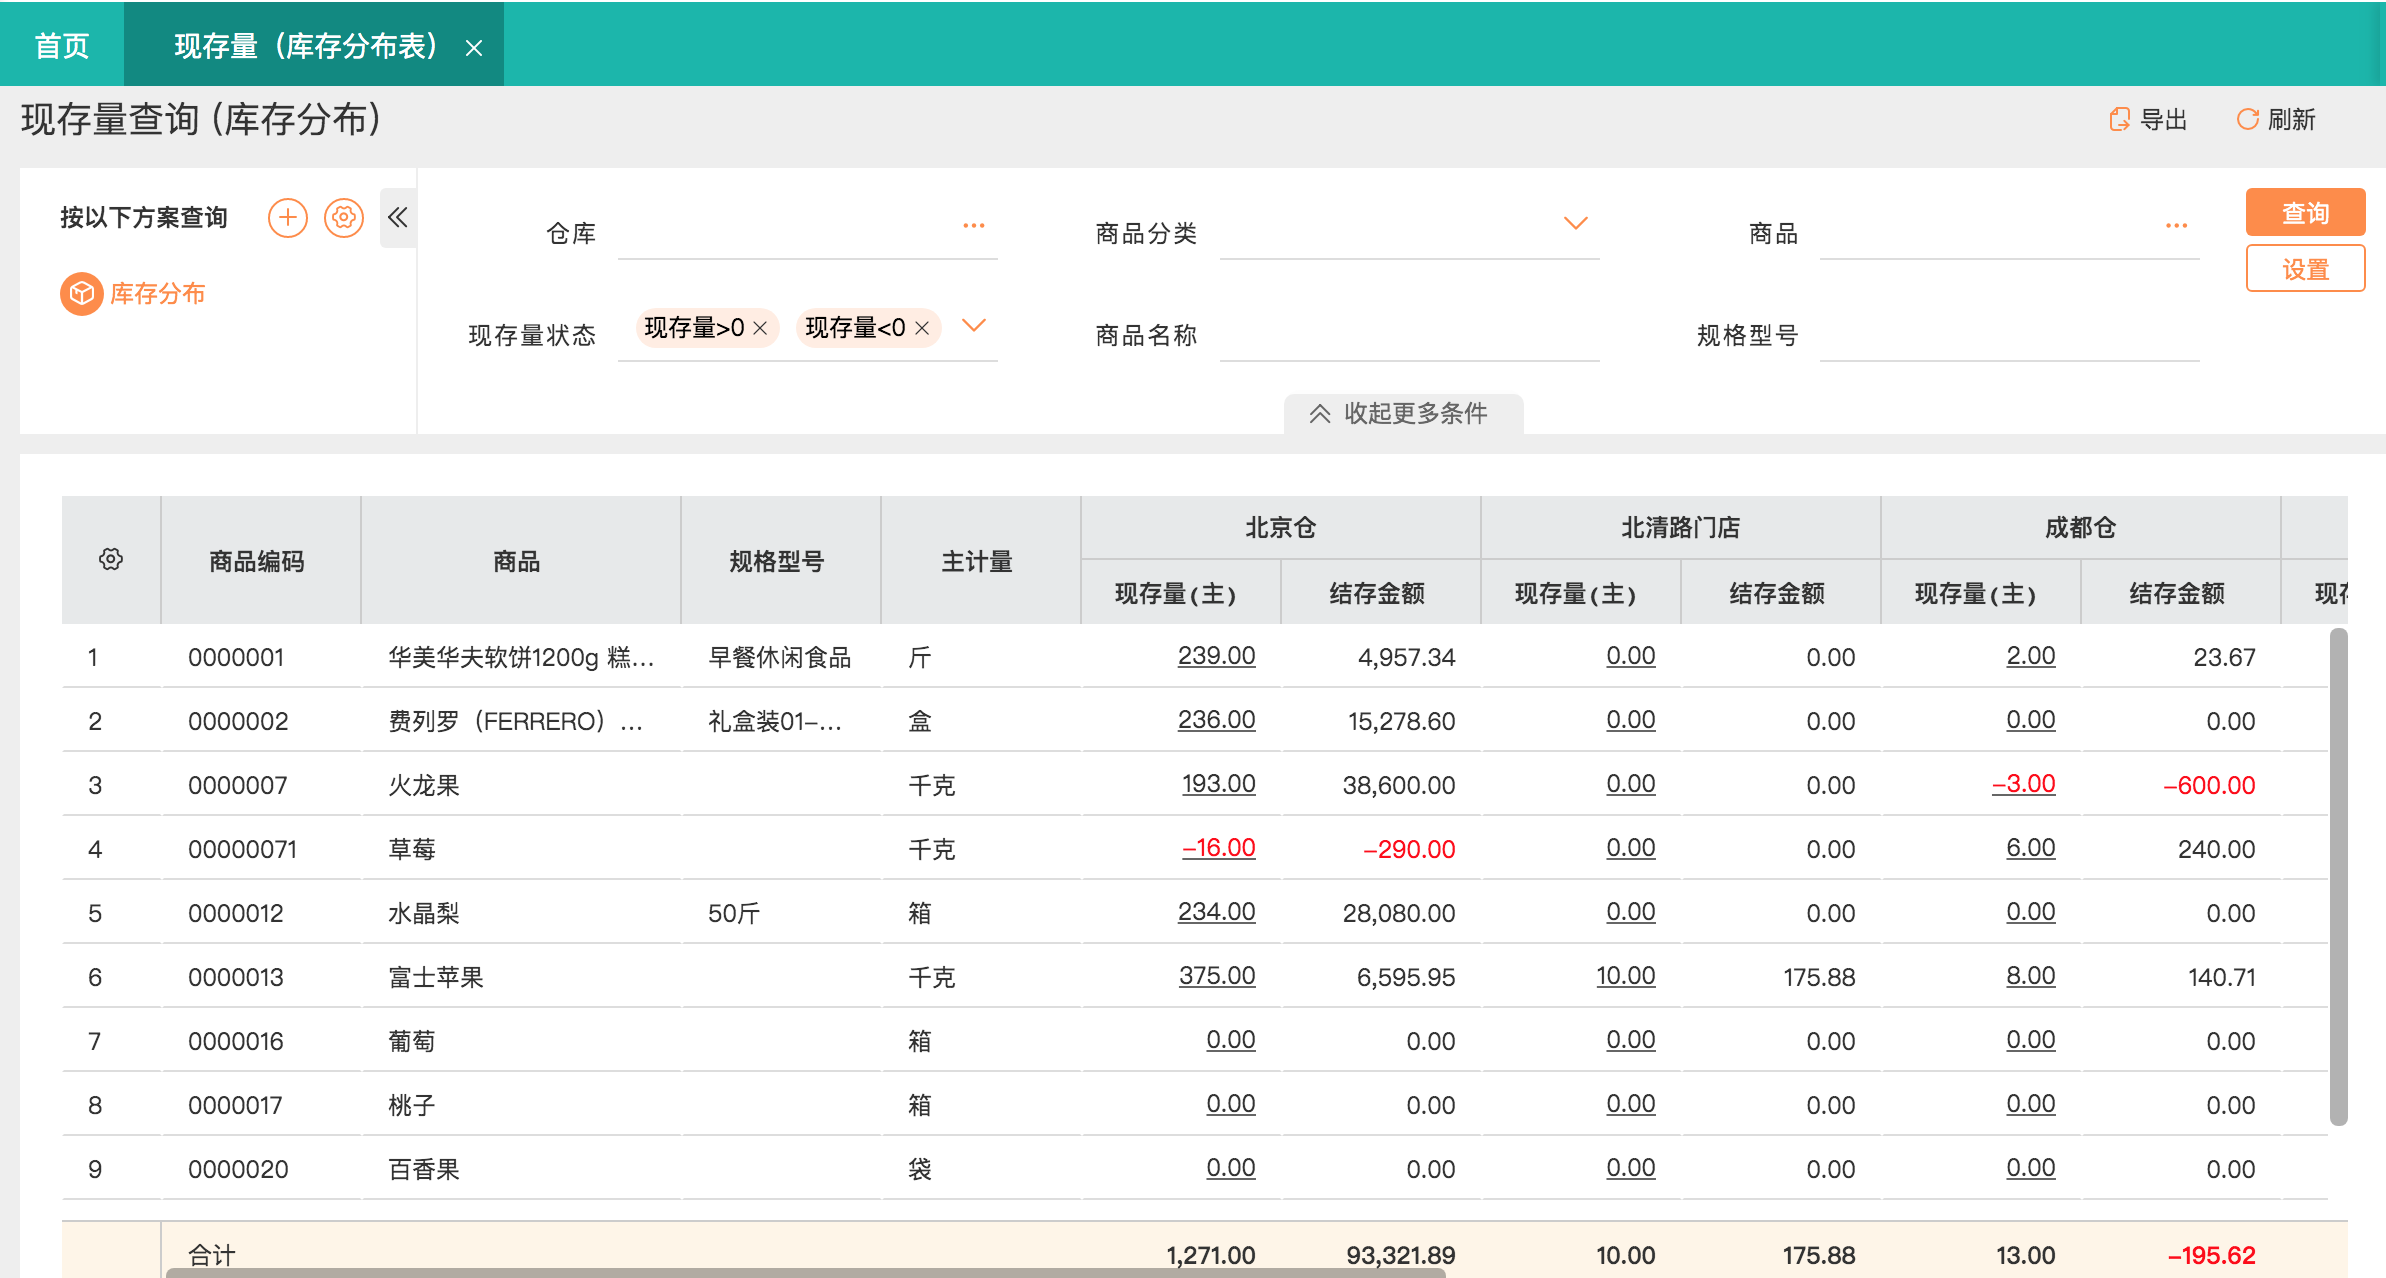Click the 设置 button to configure display
The width and height of the screenshot is (2386, 1278).
2304,268
